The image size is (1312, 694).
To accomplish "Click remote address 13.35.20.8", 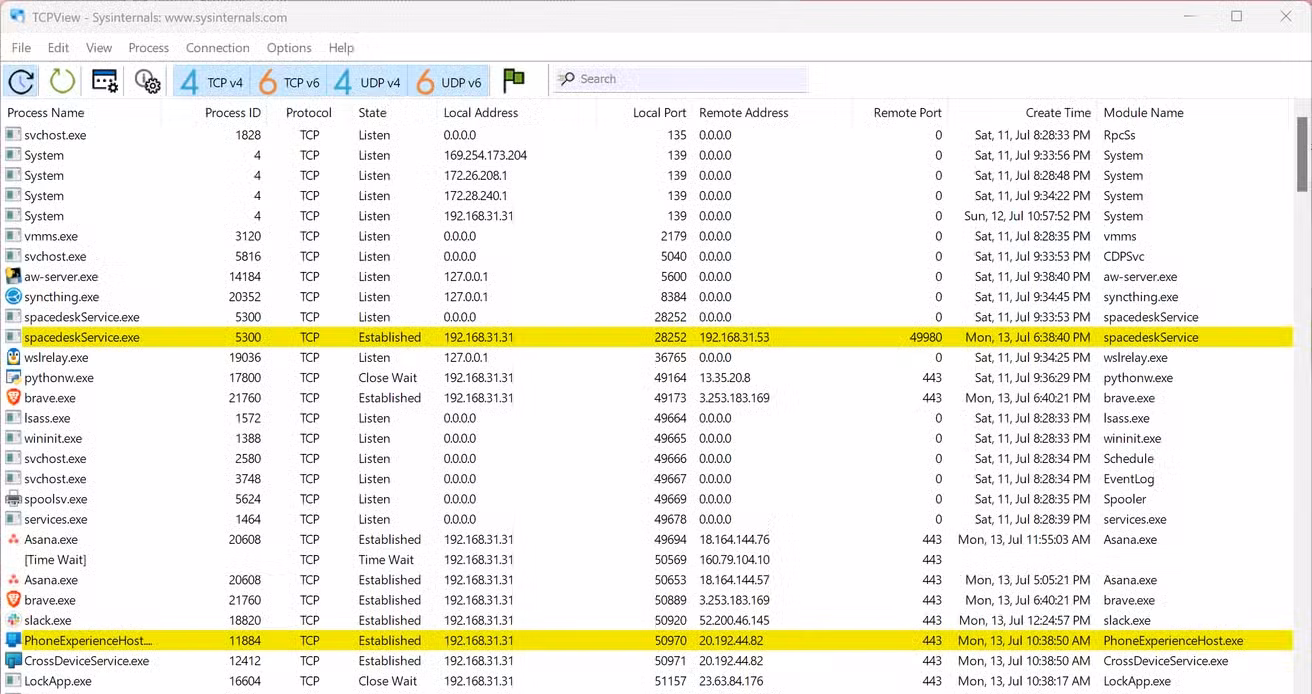I will 725,378.
